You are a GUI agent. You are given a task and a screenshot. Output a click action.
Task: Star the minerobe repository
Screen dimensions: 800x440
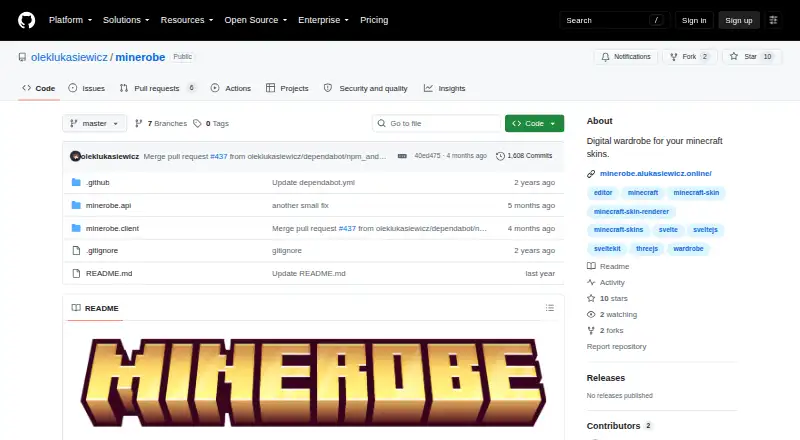coord(752,57)
